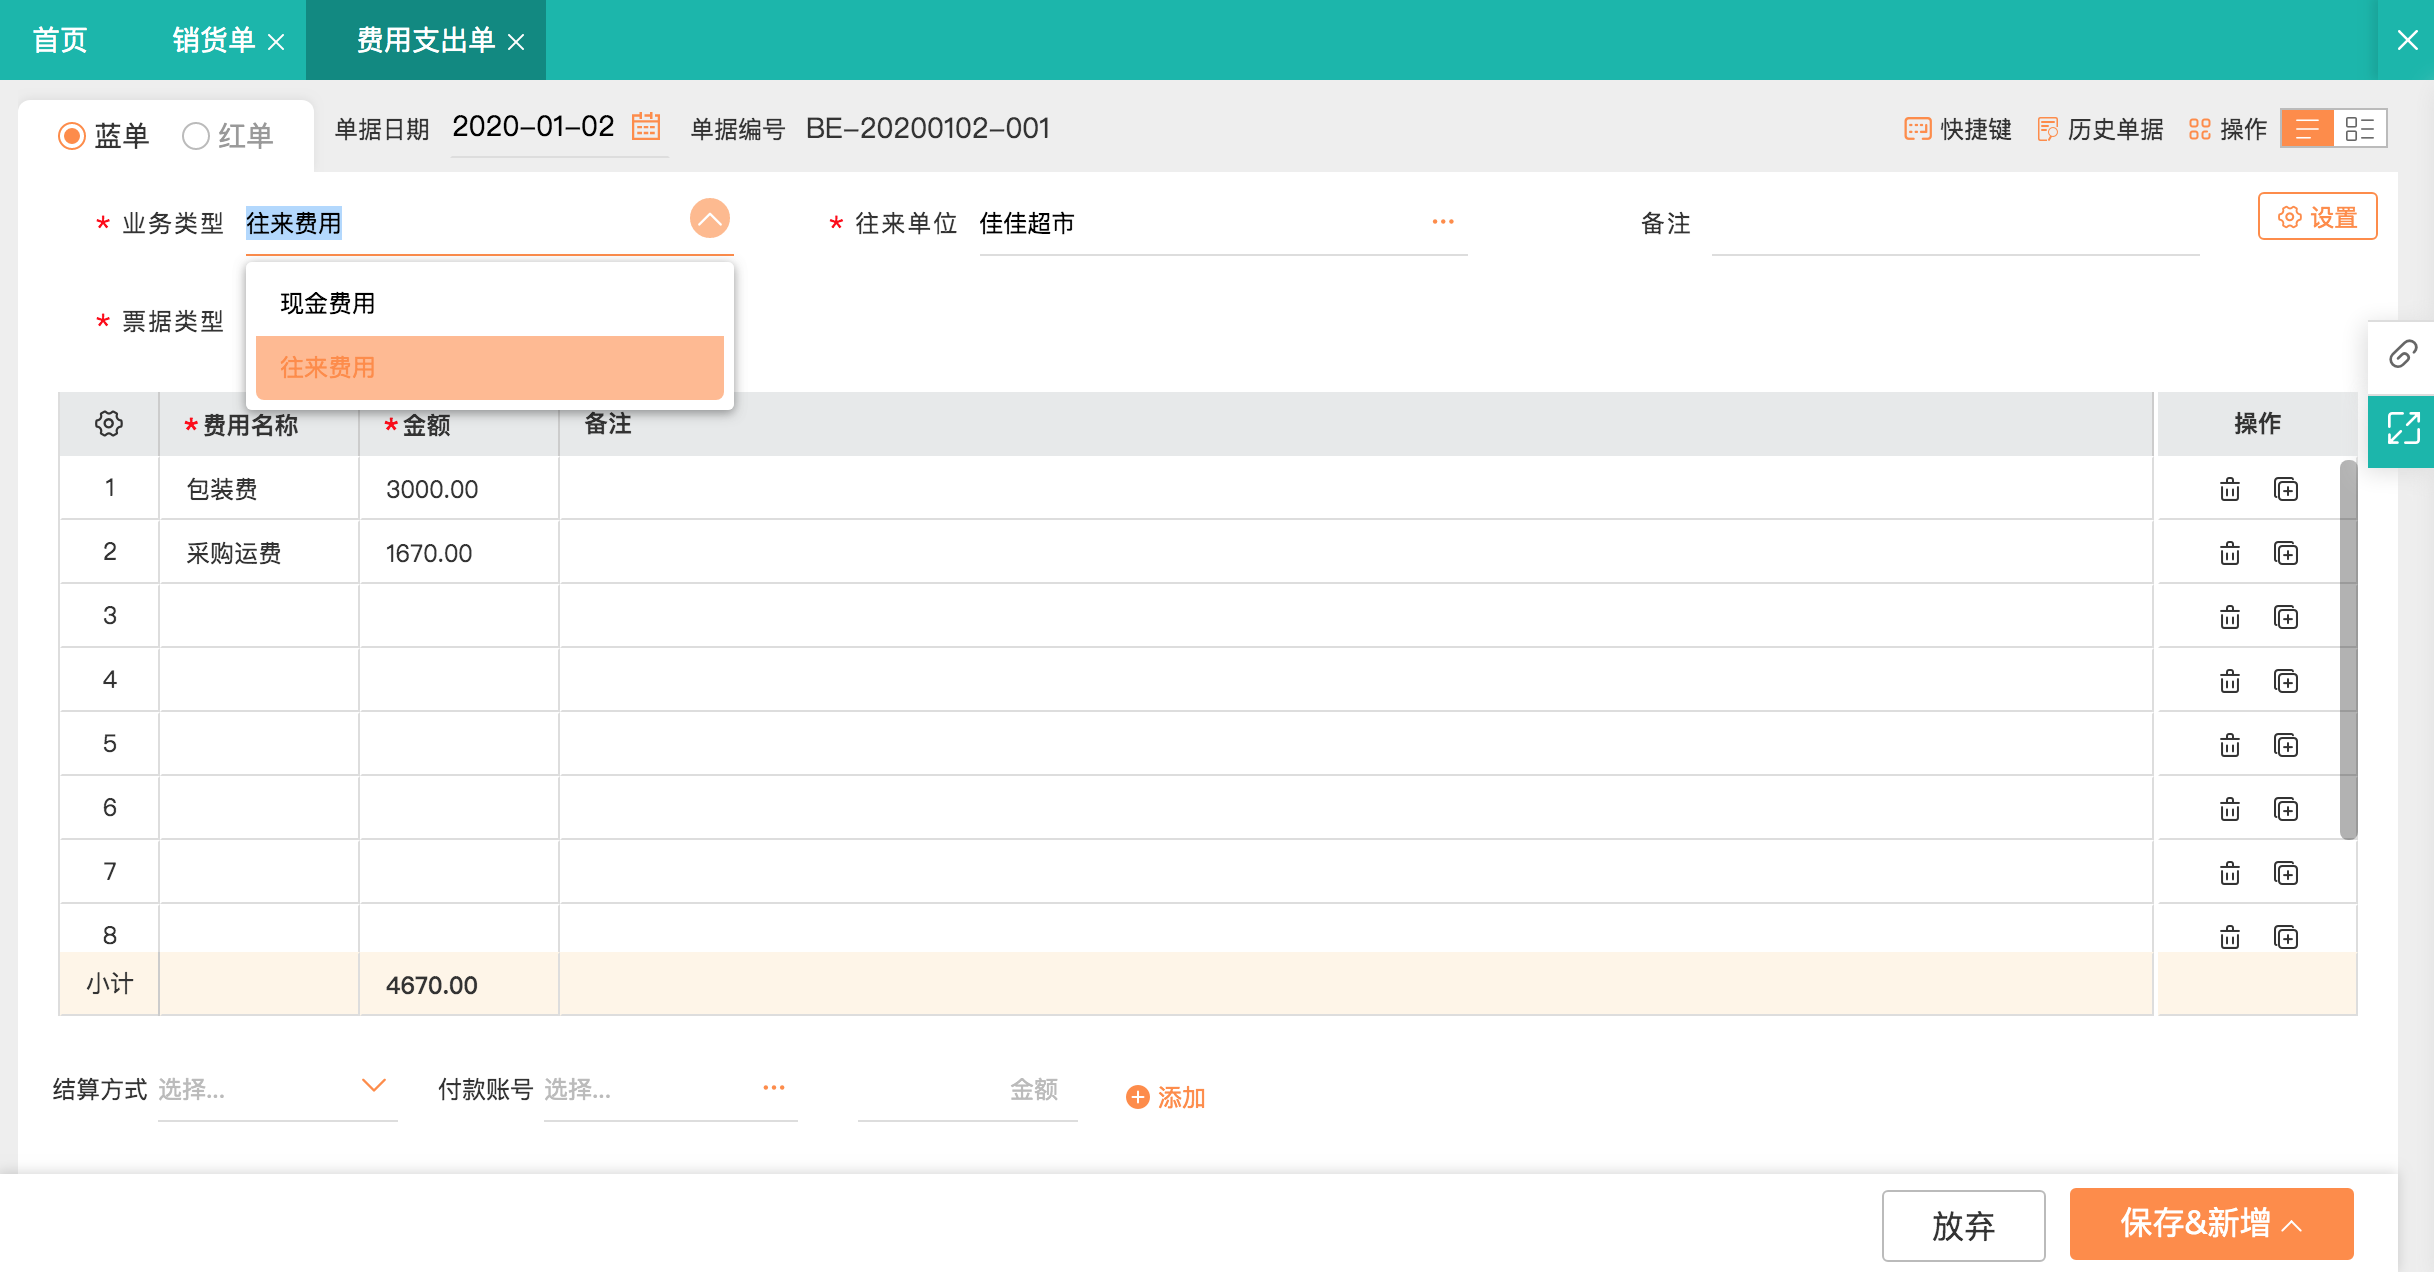Select 往来费用 from dropdown menu
Image resolution: width=2434 pixels, height=1272 pixels.
point(488,367)
